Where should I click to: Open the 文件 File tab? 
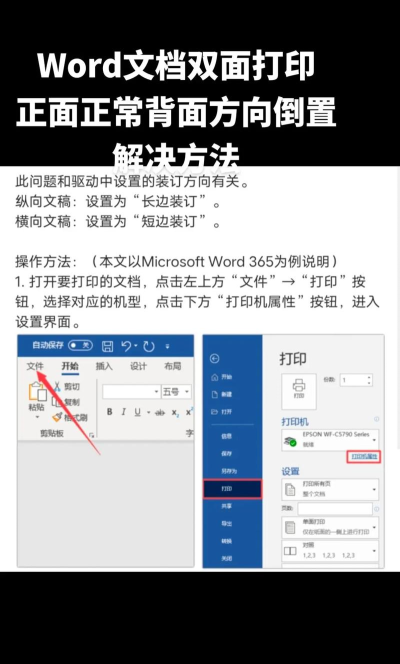[x=35, y=366]
